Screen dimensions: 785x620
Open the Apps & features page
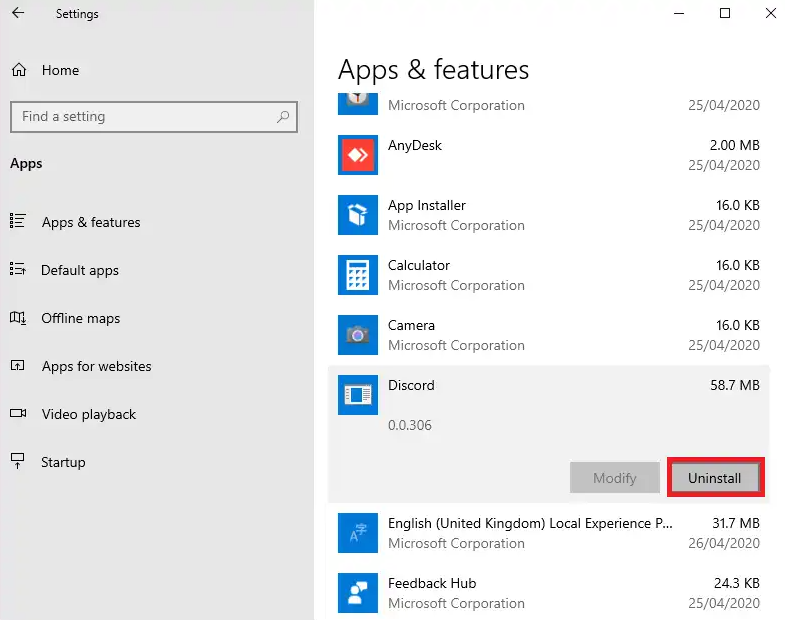tap(91, 222)
